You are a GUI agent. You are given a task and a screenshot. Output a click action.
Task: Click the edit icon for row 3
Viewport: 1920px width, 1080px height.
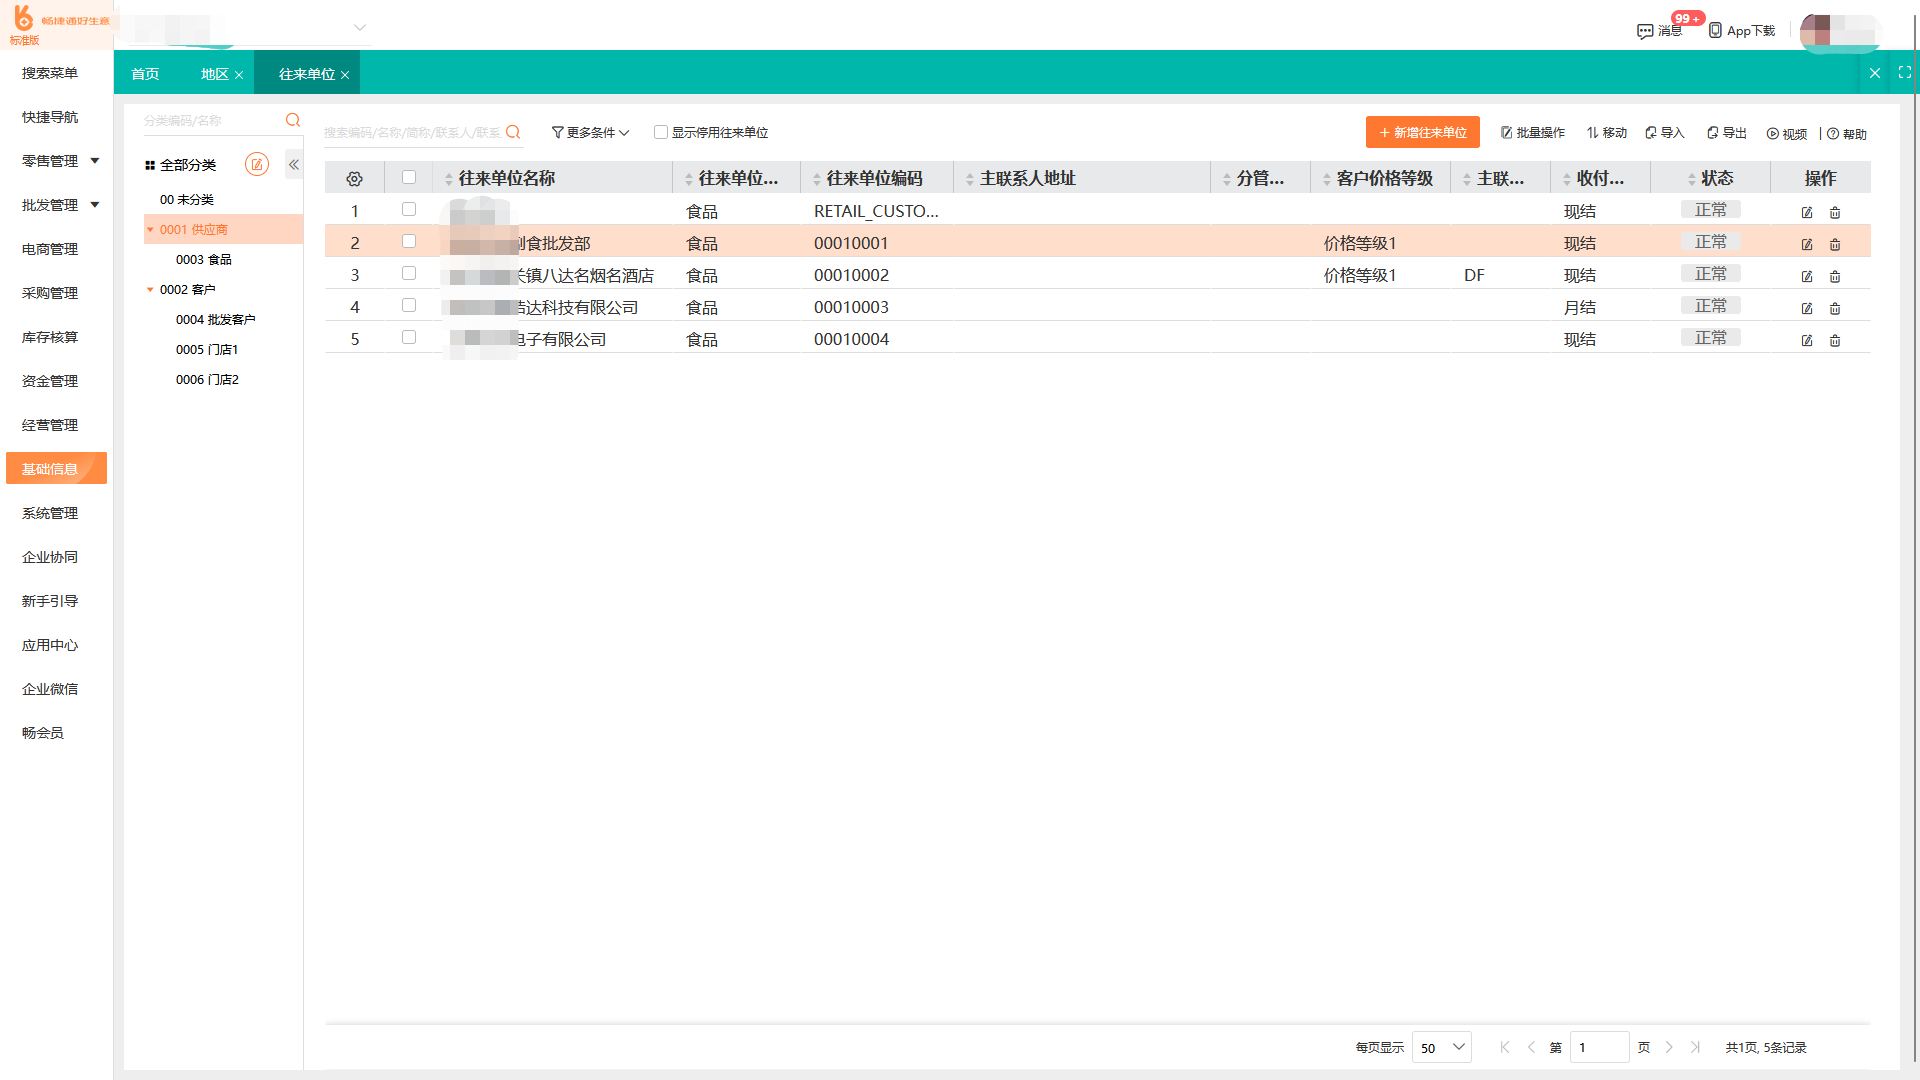pos(1807,274)
